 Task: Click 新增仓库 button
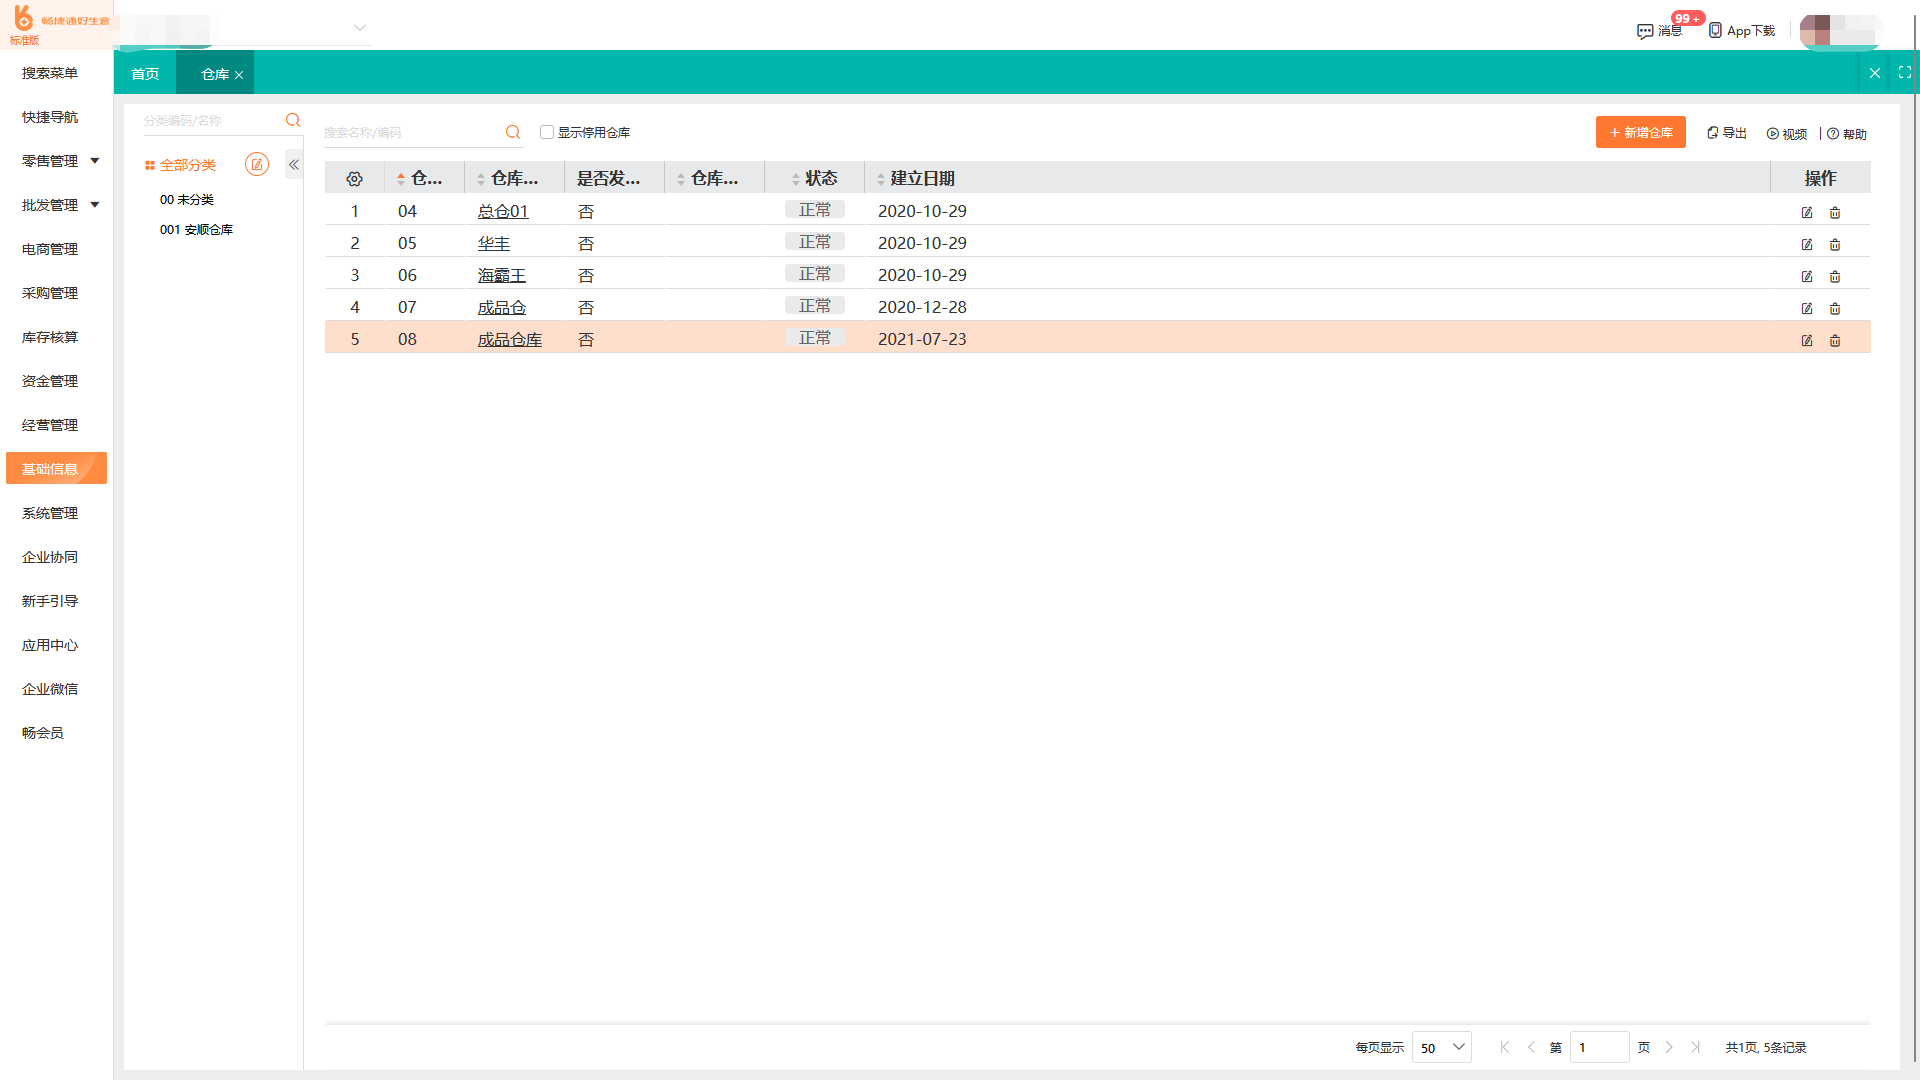1640,131
